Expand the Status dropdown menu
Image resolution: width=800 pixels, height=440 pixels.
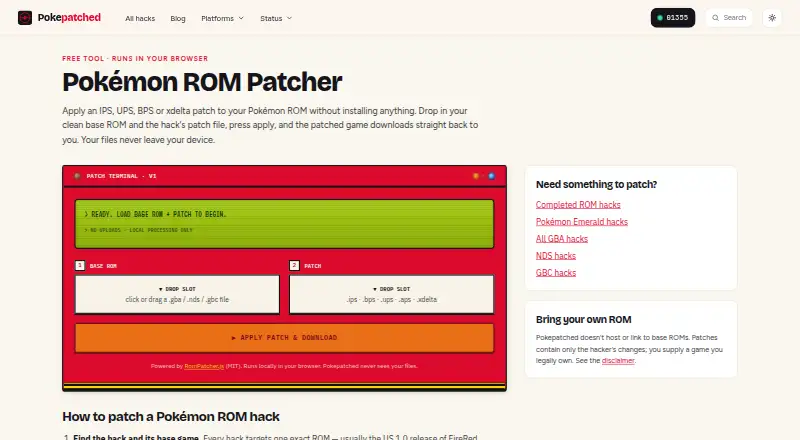pyautogui.click(x=276, y=18)
